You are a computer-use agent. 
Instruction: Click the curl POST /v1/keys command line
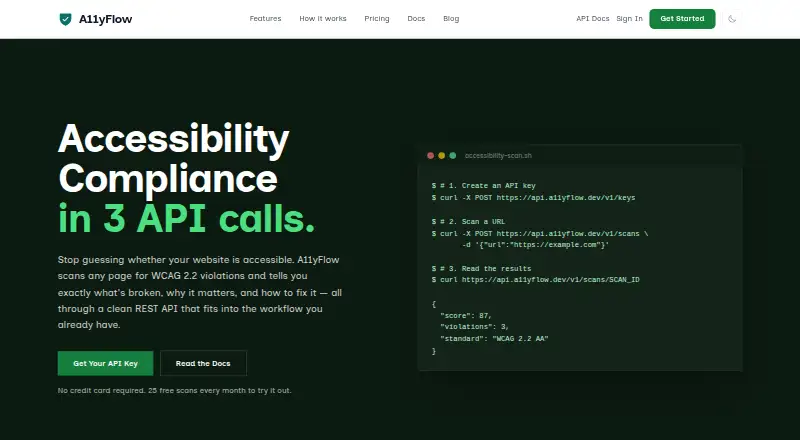tap(534, 198)
